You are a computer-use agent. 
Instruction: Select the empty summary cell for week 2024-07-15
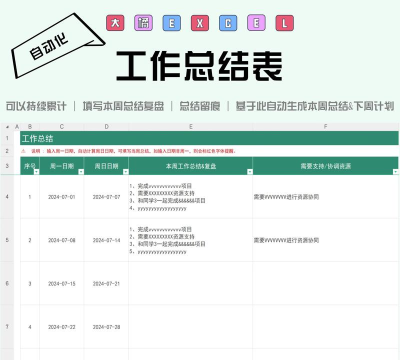(191, 283)
